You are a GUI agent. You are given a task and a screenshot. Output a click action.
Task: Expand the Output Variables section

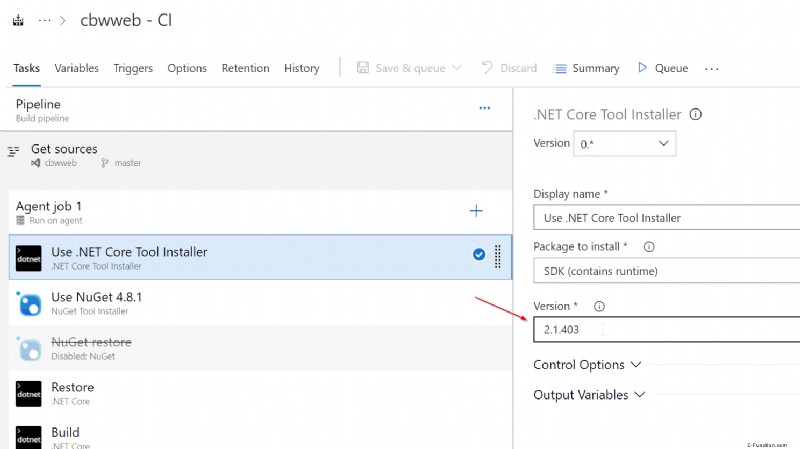tap(589, 395)
